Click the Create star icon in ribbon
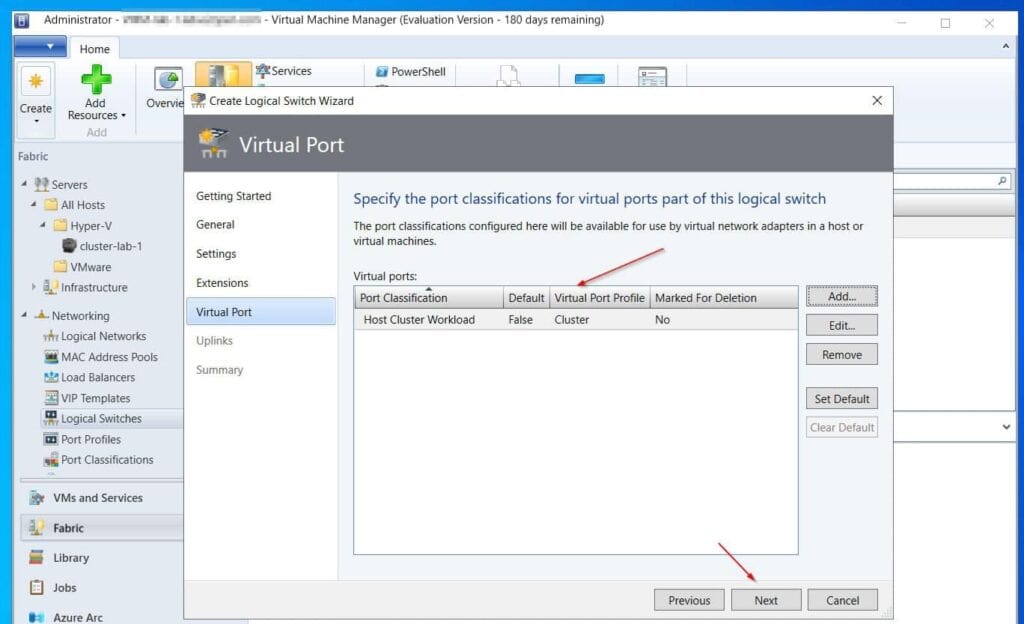 click(35, 82)
